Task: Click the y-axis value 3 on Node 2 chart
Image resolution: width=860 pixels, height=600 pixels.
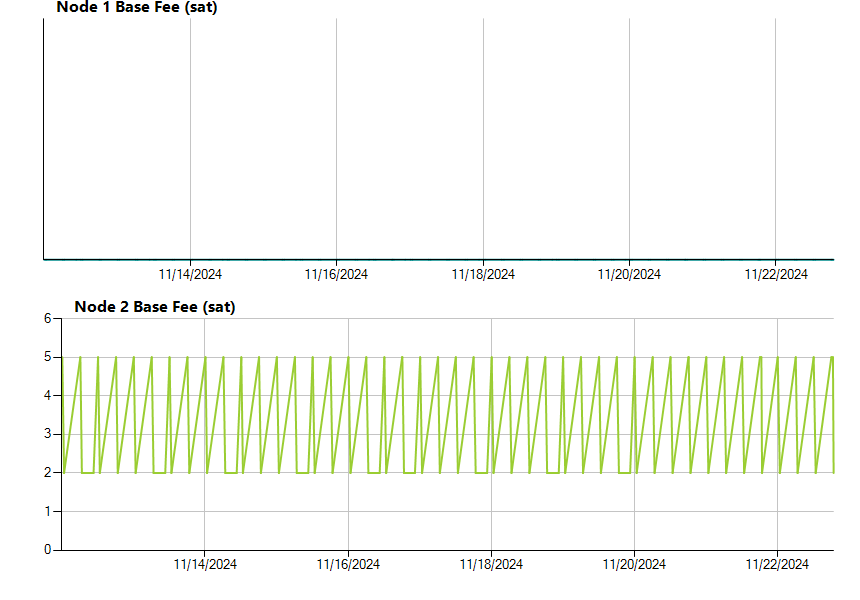Action: (46, 434)
